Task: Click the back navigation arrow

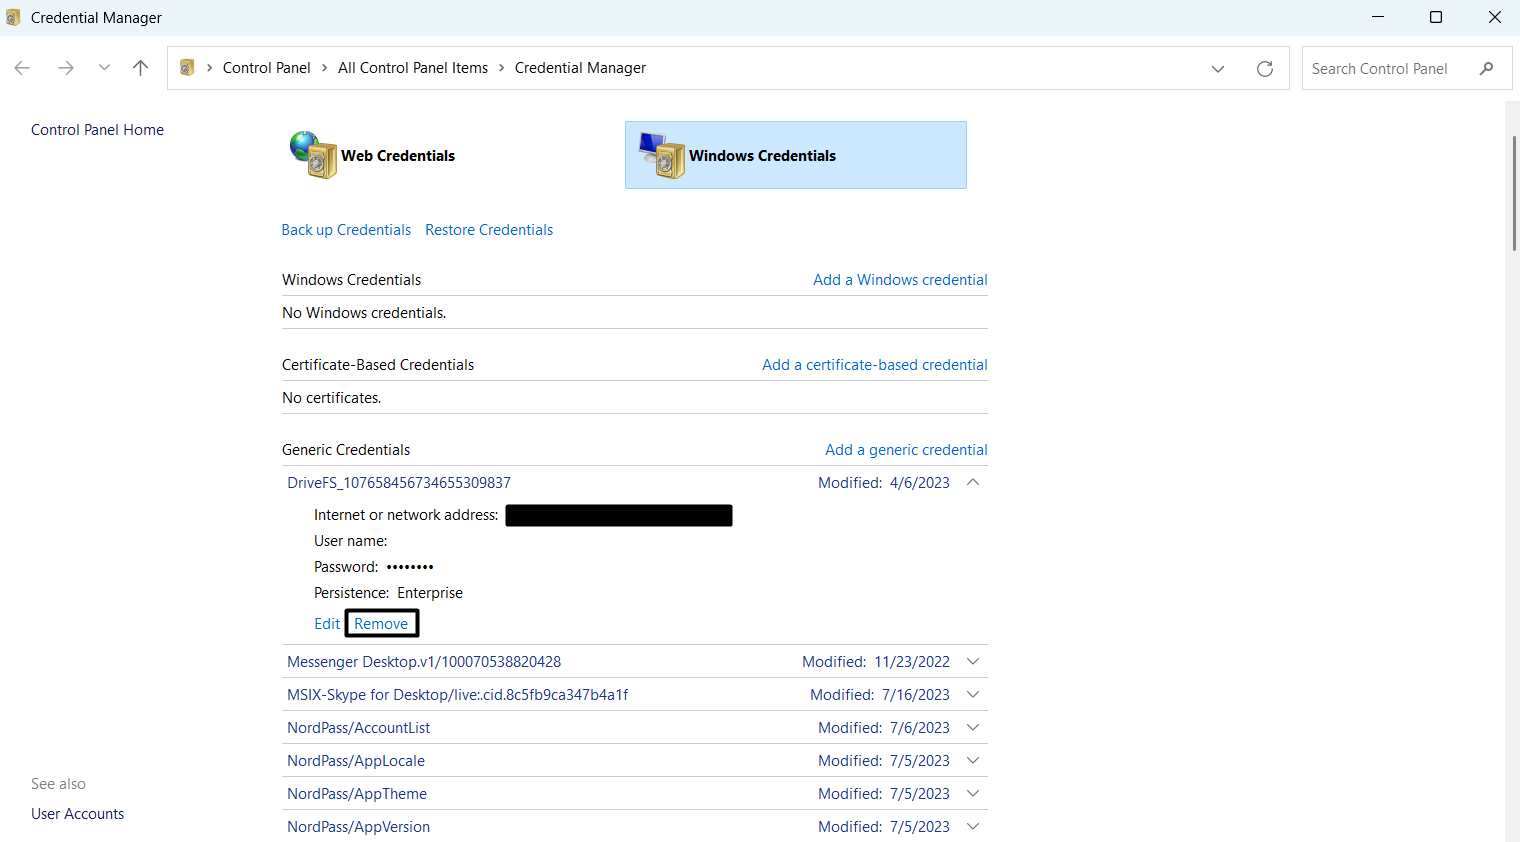Action: pyautogui.click(x=22, y=68)
